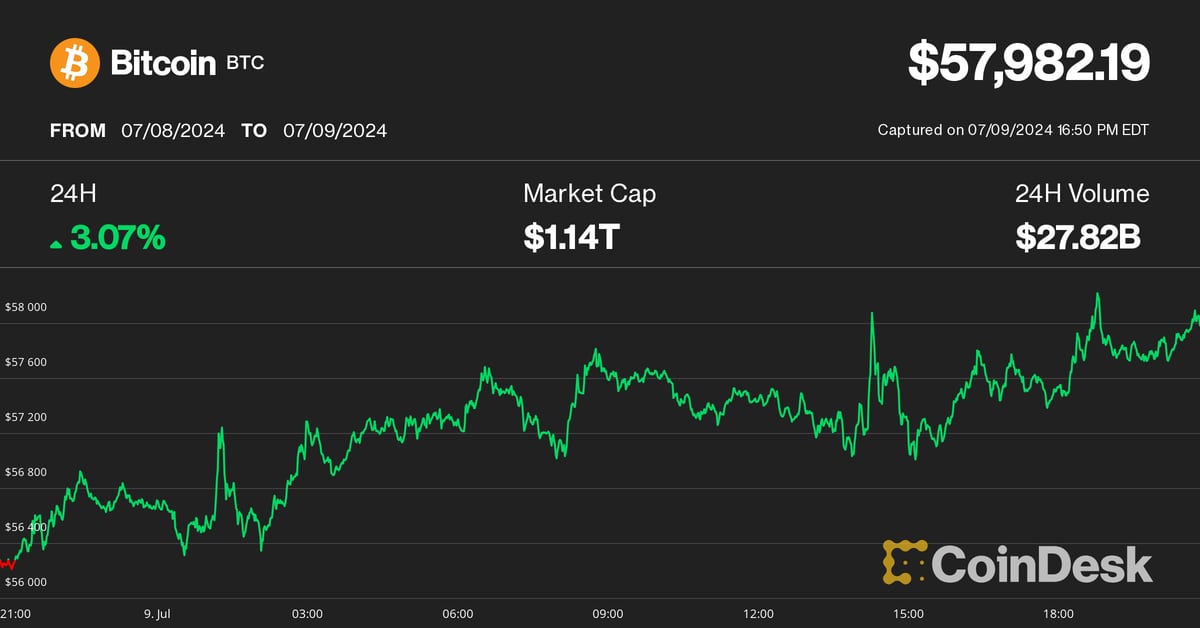Screen dimensions: 1200x628
Task: Click the $57,982.19 price value
Action: click(1029, 62)
